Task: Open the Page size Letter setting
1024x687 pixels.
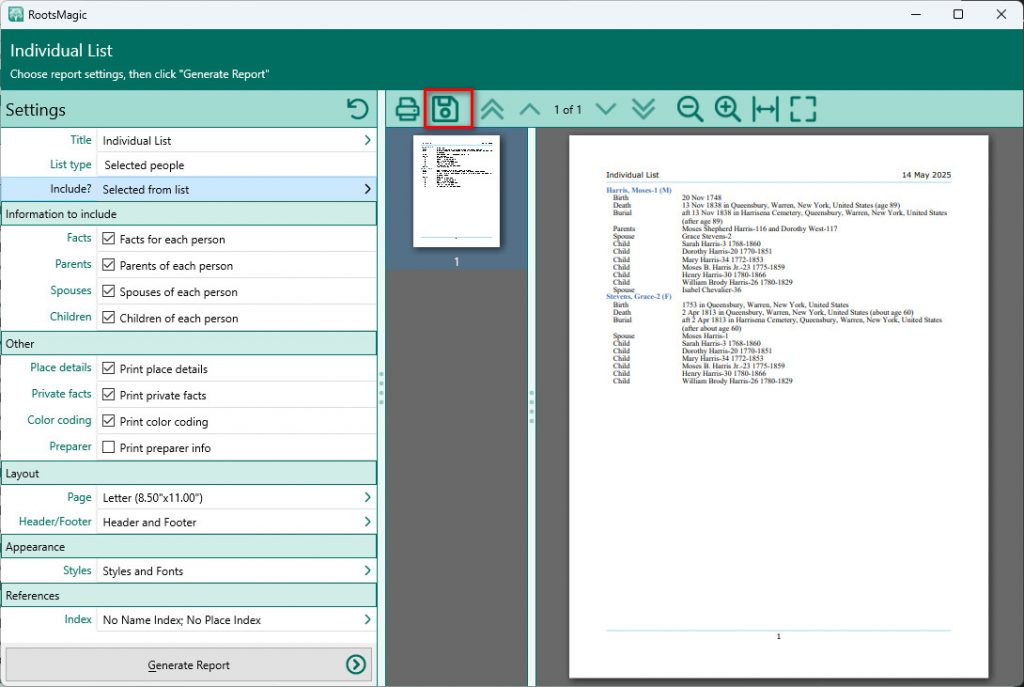Action: point(236,497)
